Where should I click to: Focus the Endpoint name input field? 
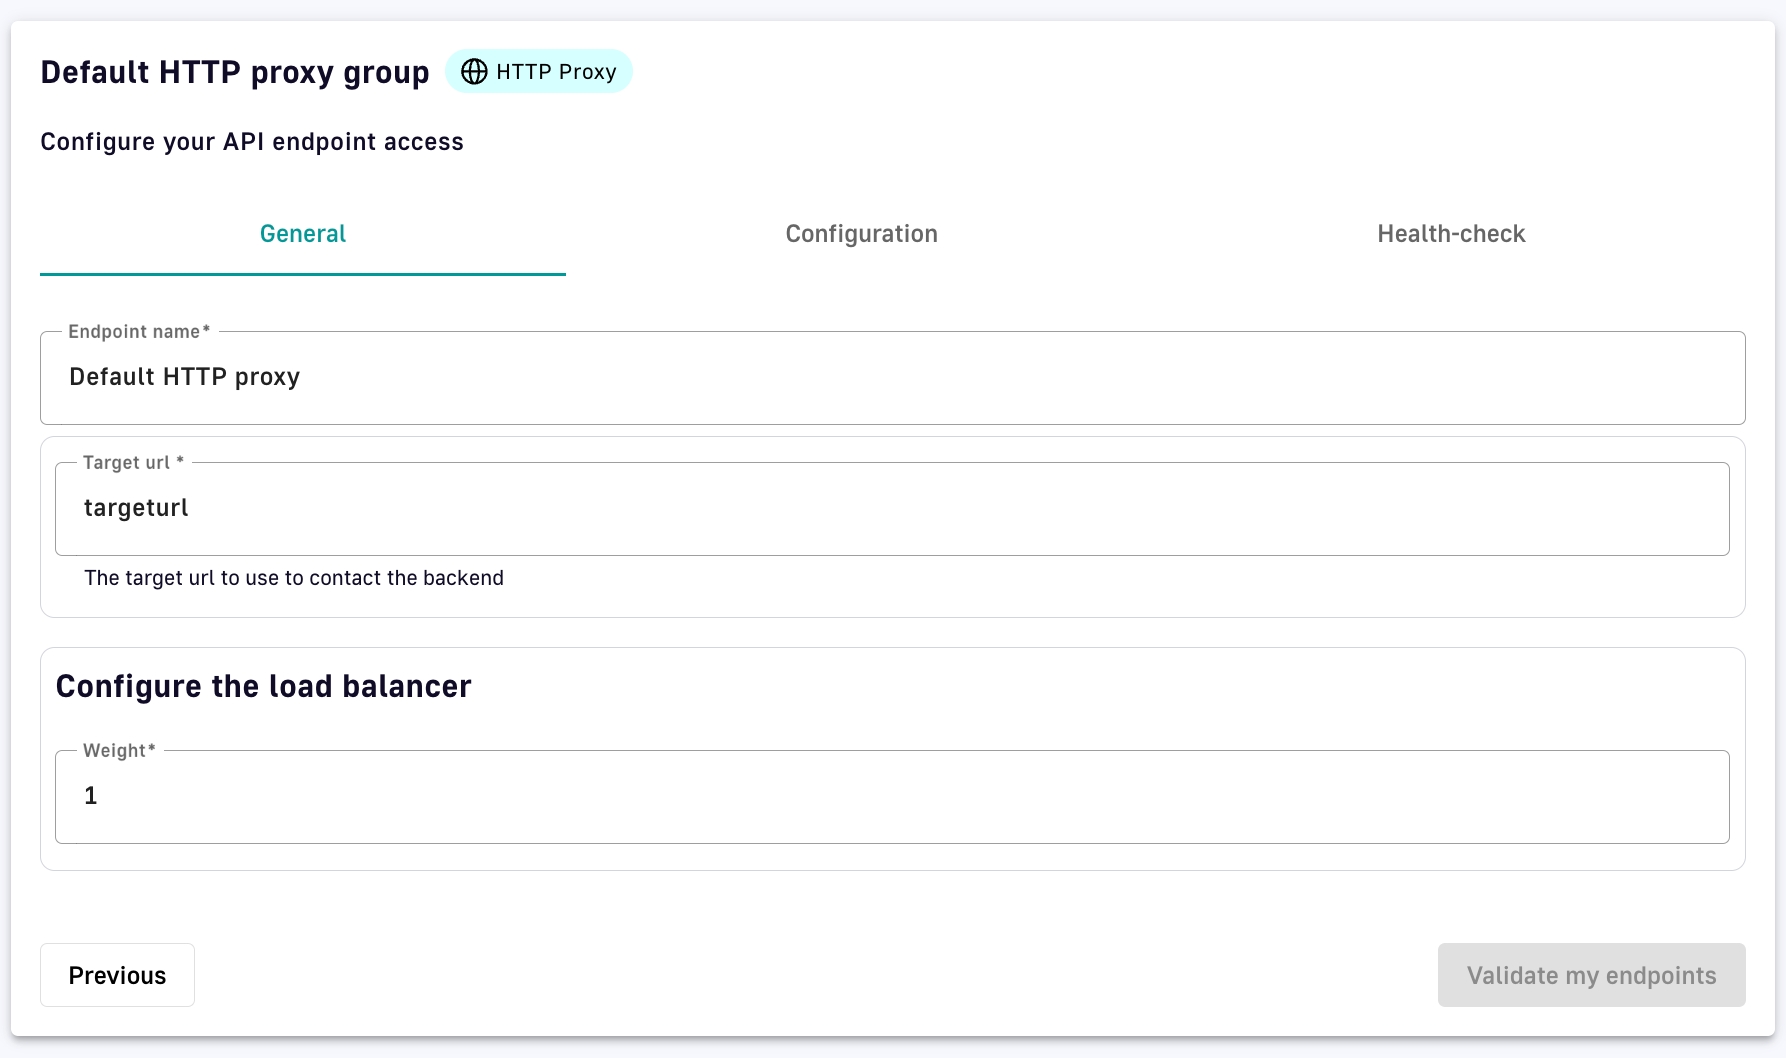tap(892, 378)
